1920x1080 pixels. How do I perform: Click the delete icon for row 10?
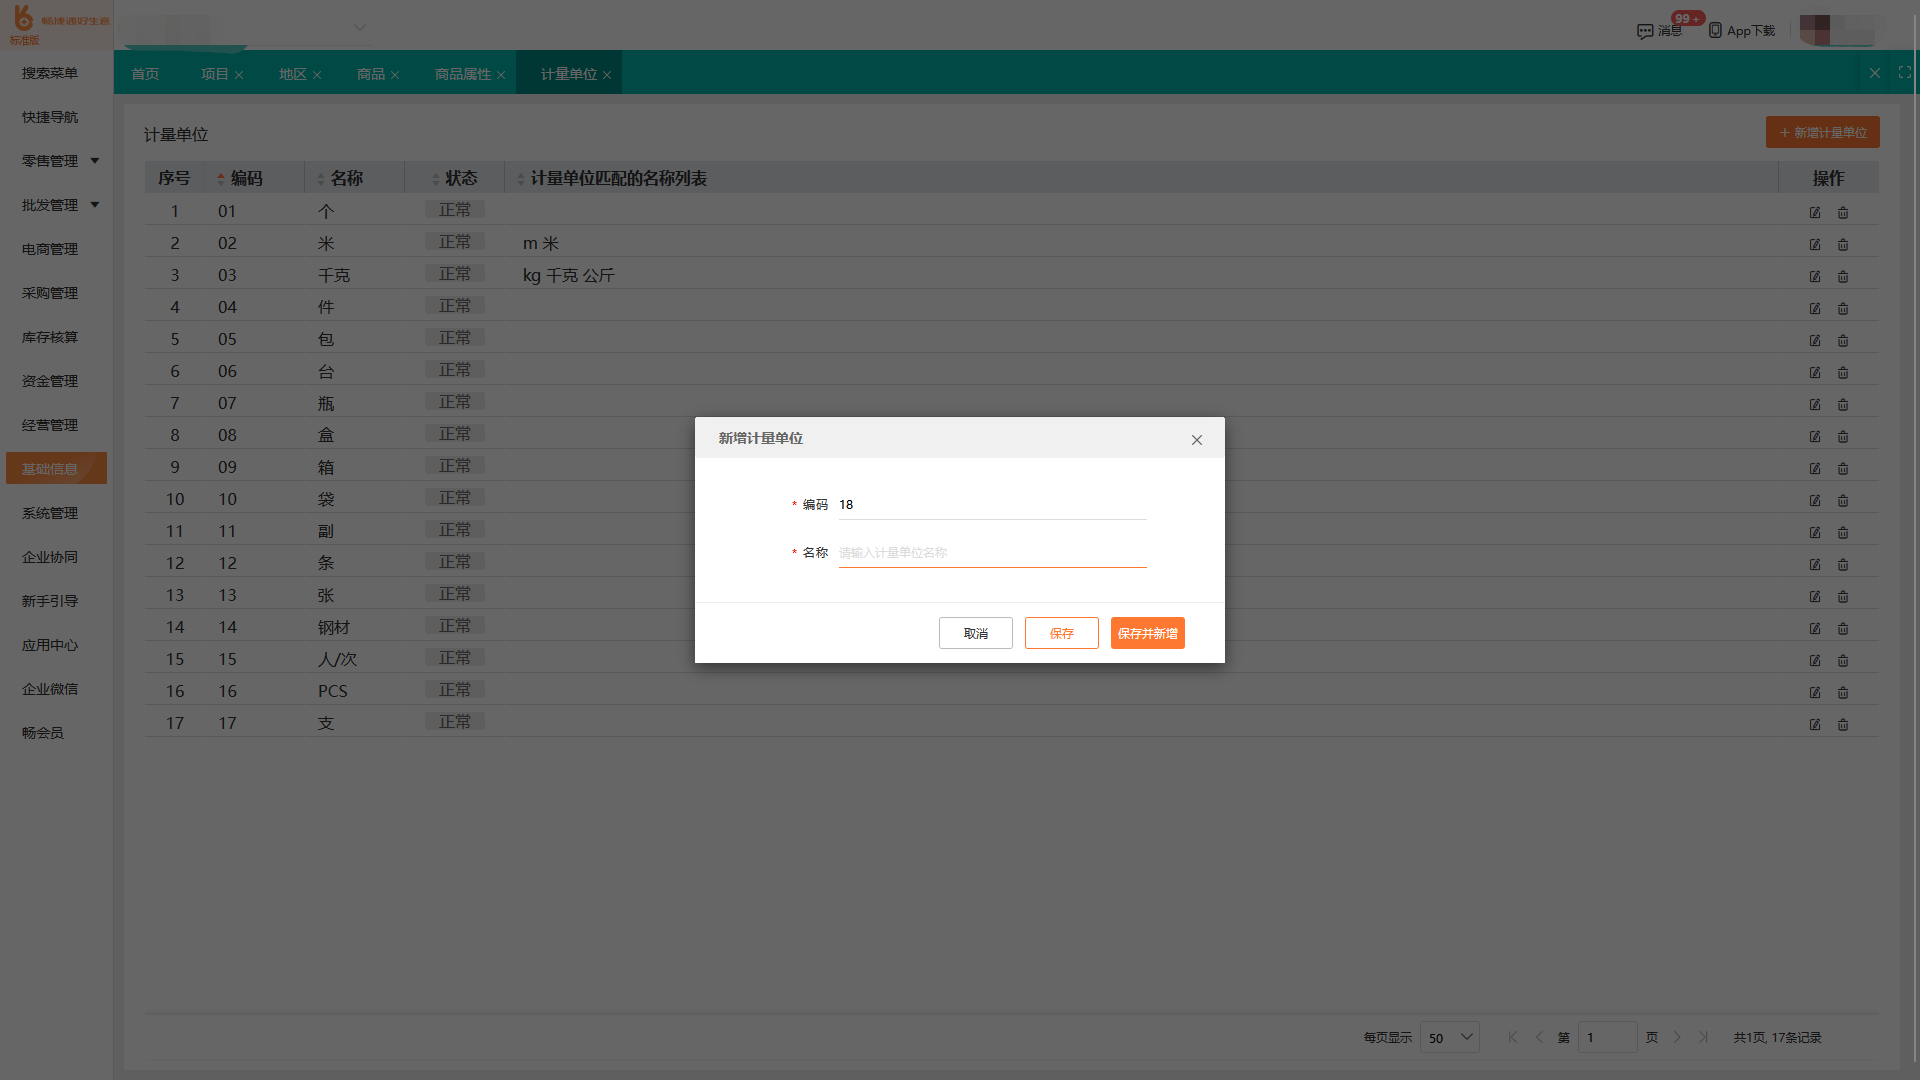[x=1844, y=500]
